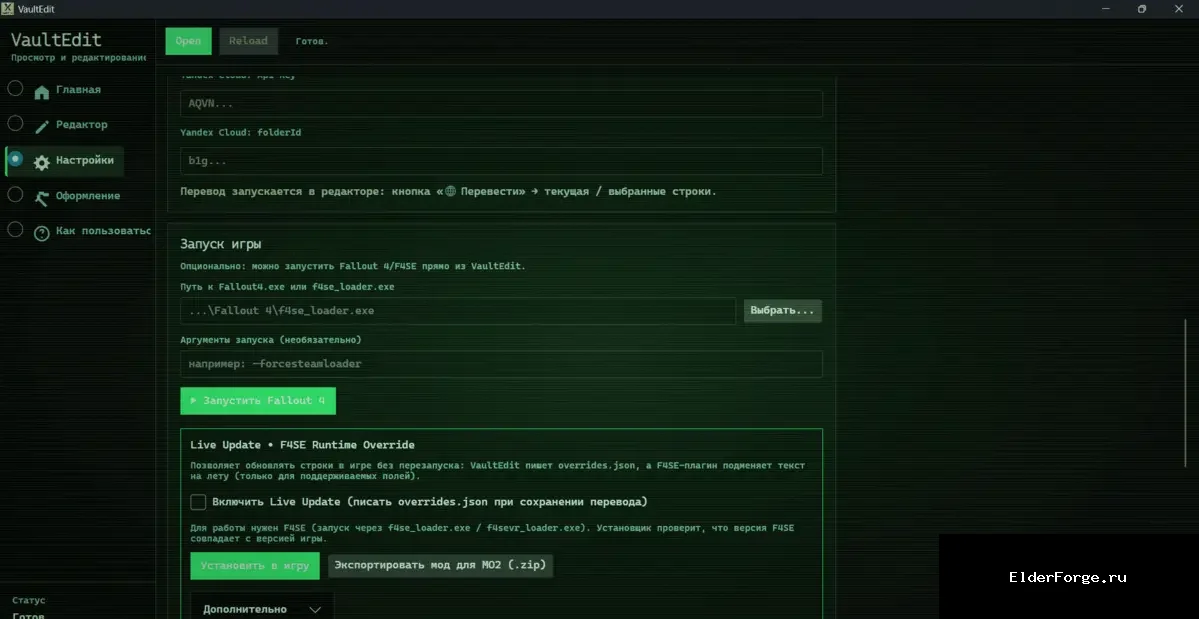The height and width of the screenshot is (619, 1199).
Task: Enable the Включить Live Update checkbox
Action: click(198, 502)
